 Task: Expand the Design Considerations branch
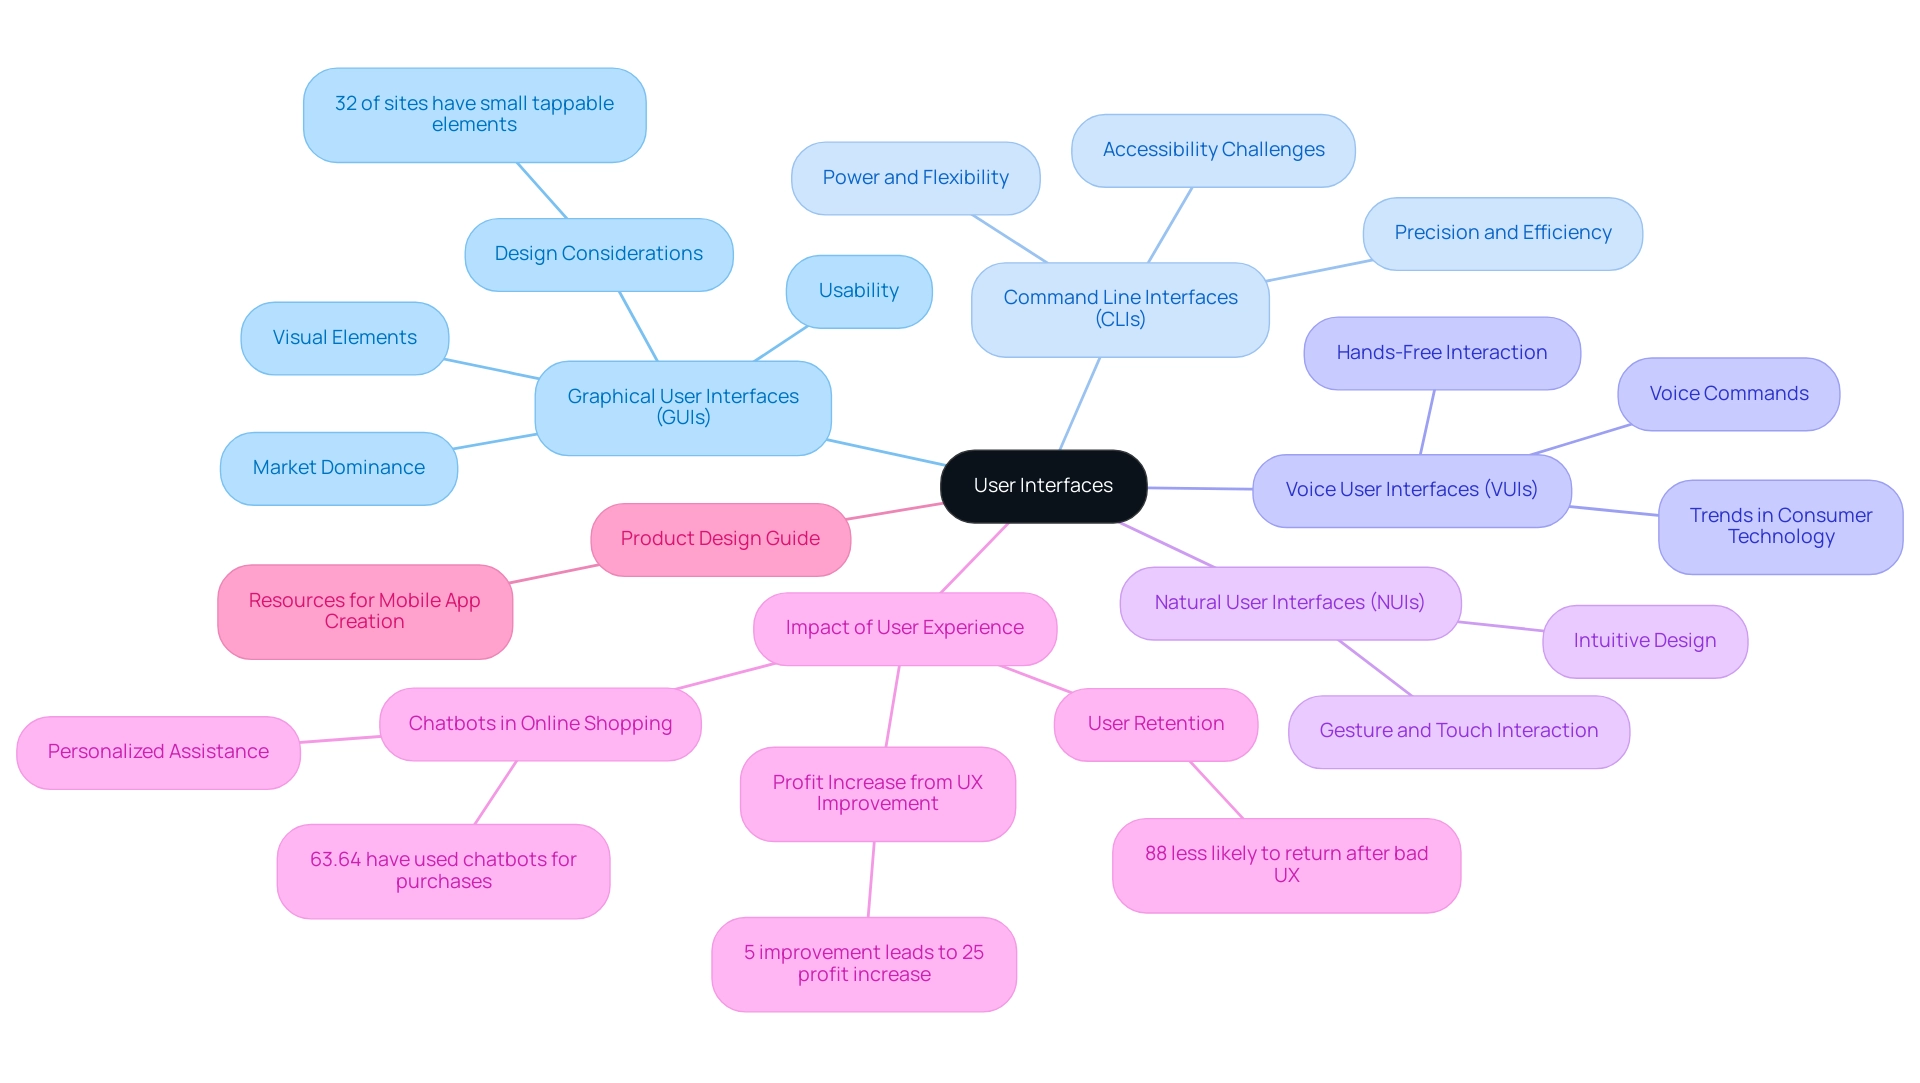tap(601, 253)
